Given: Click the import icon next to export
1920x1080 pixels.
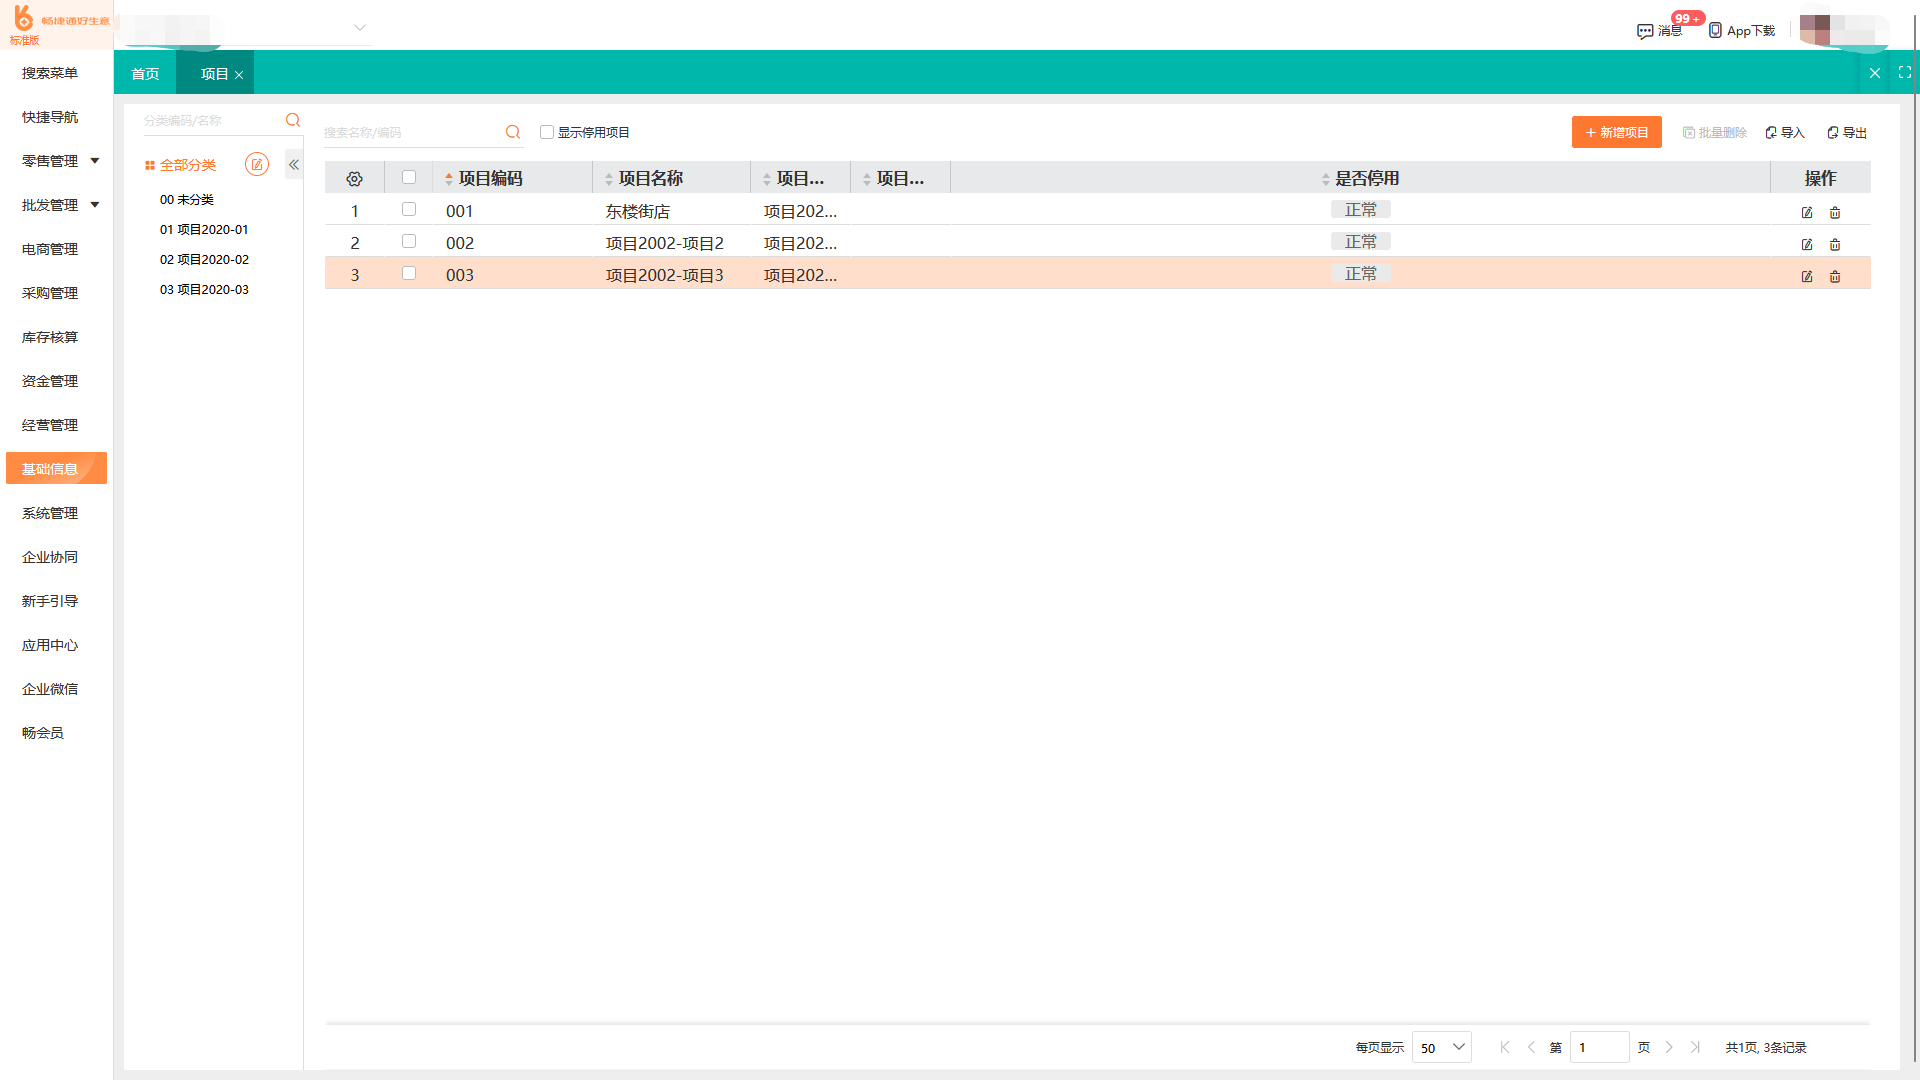Looking at the screenshot, I should [x=1785, y=132].
